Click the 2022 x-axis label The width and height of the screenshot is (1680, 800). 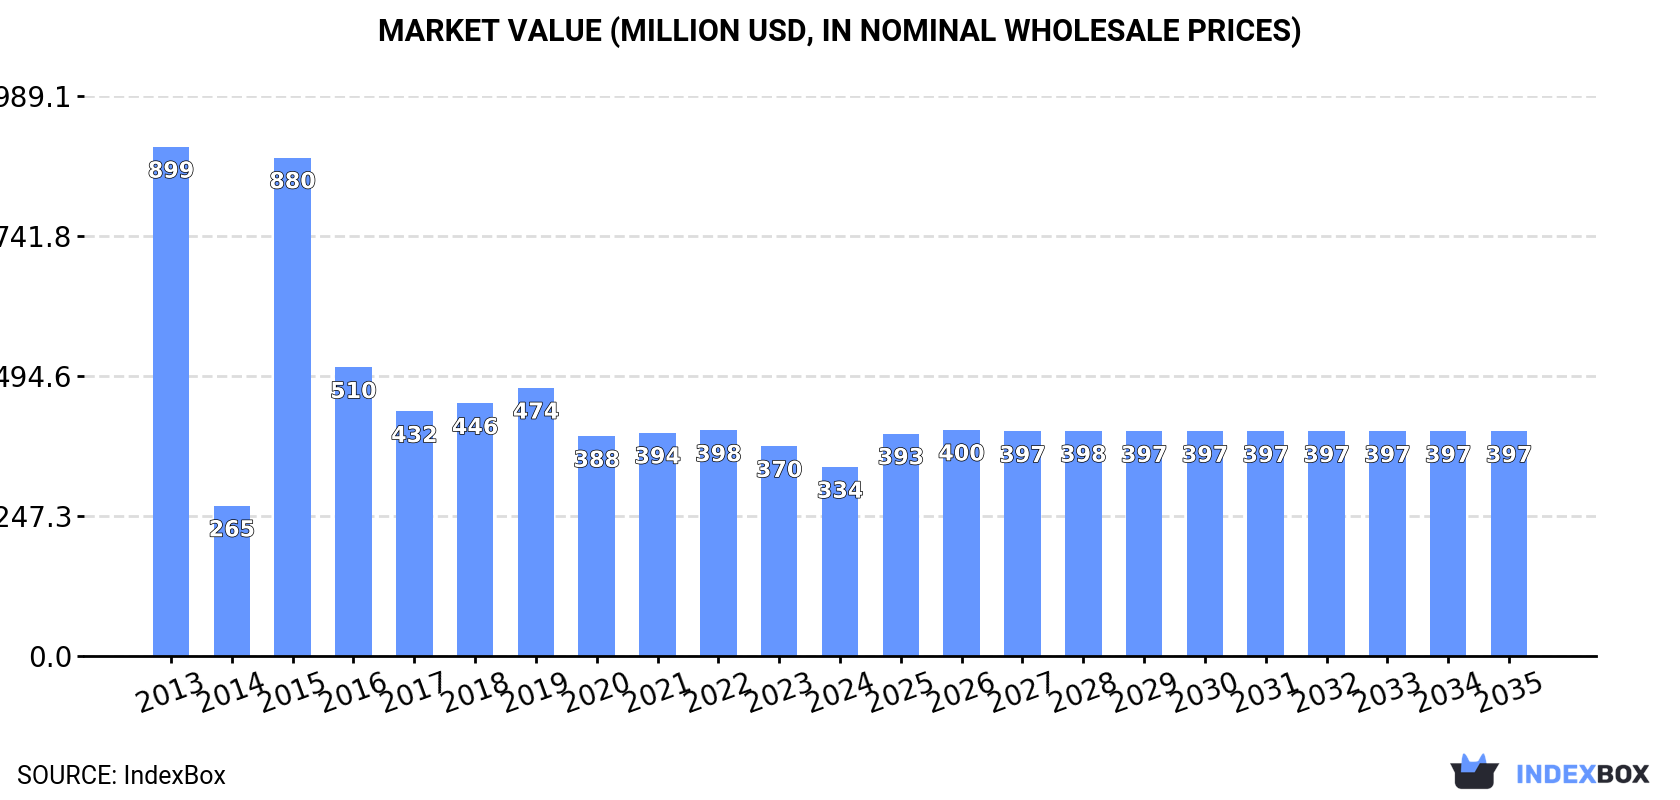(x=718, y=691)
